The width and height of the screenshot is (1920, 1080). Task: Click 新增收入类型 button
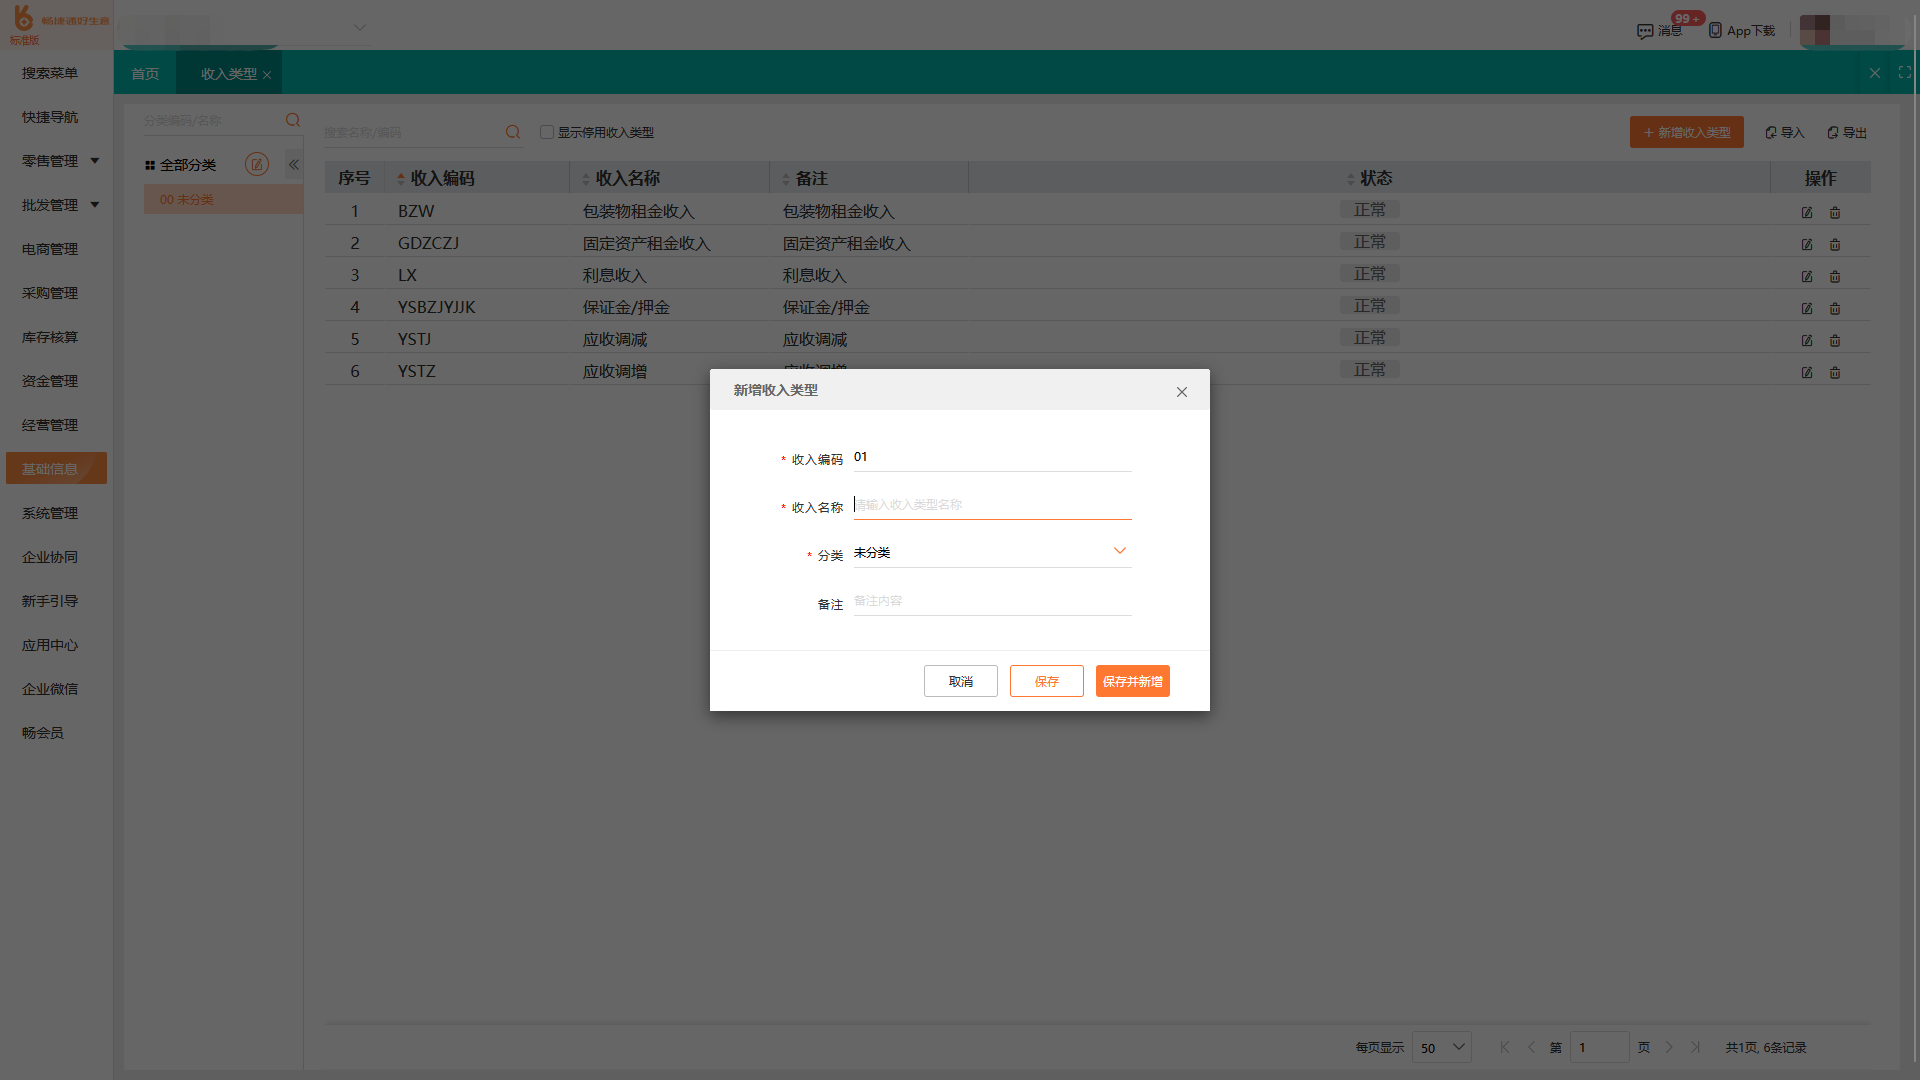coord(1688,132)
